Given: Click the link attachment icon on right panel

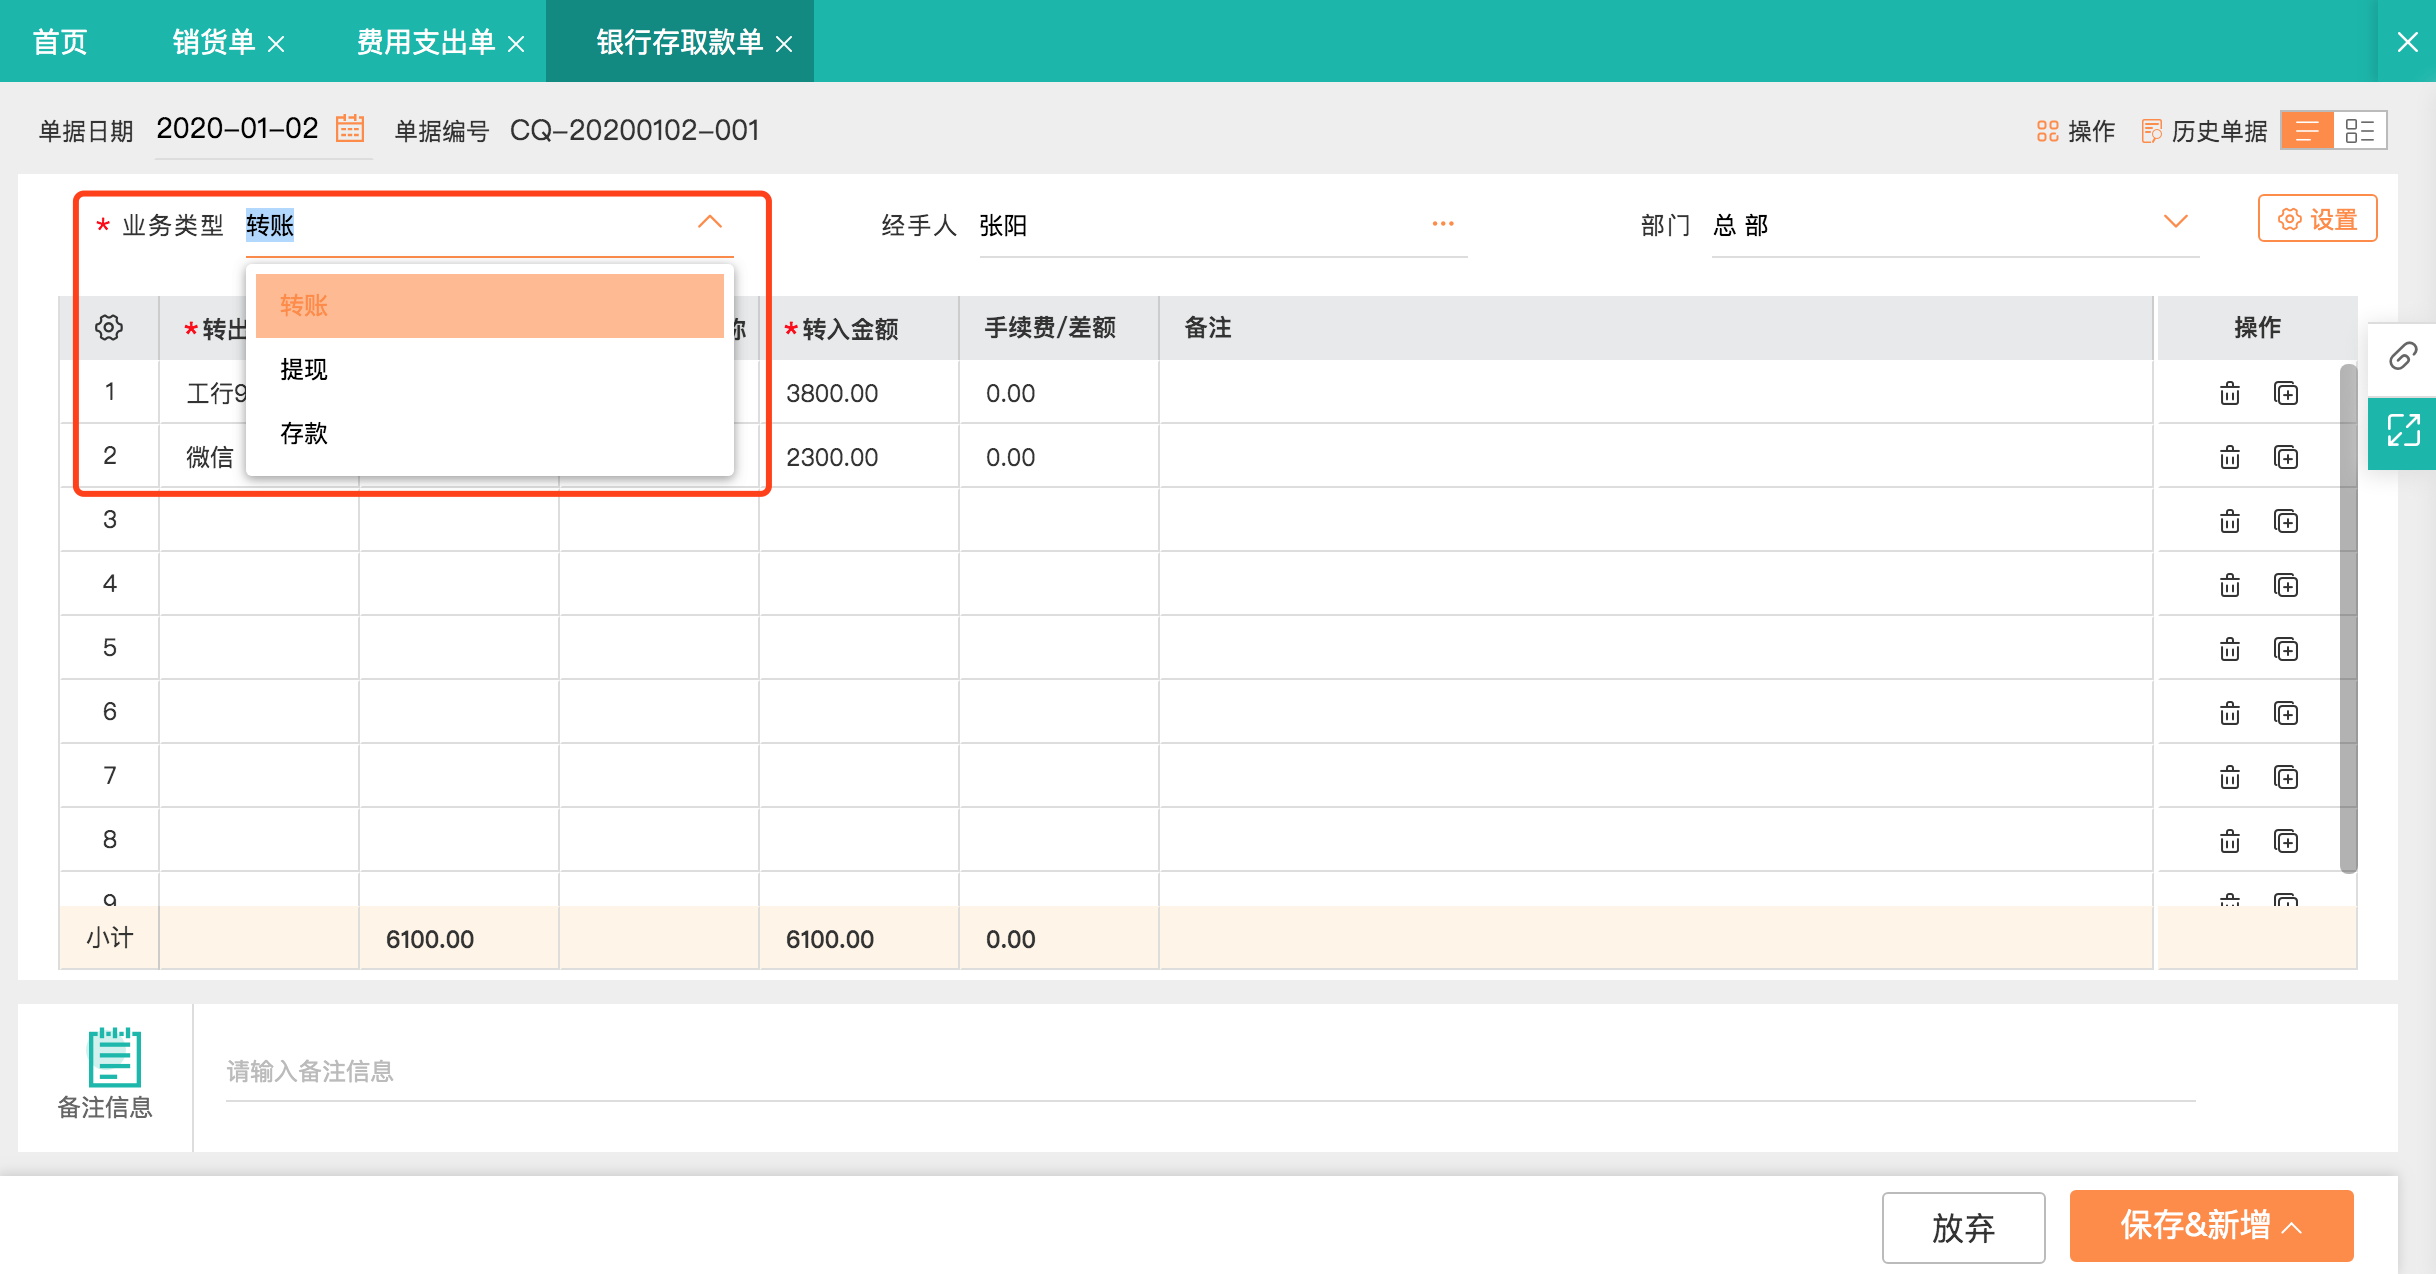Looking at the screenshot, I should pyautogui.click(x=2402, y=362).
